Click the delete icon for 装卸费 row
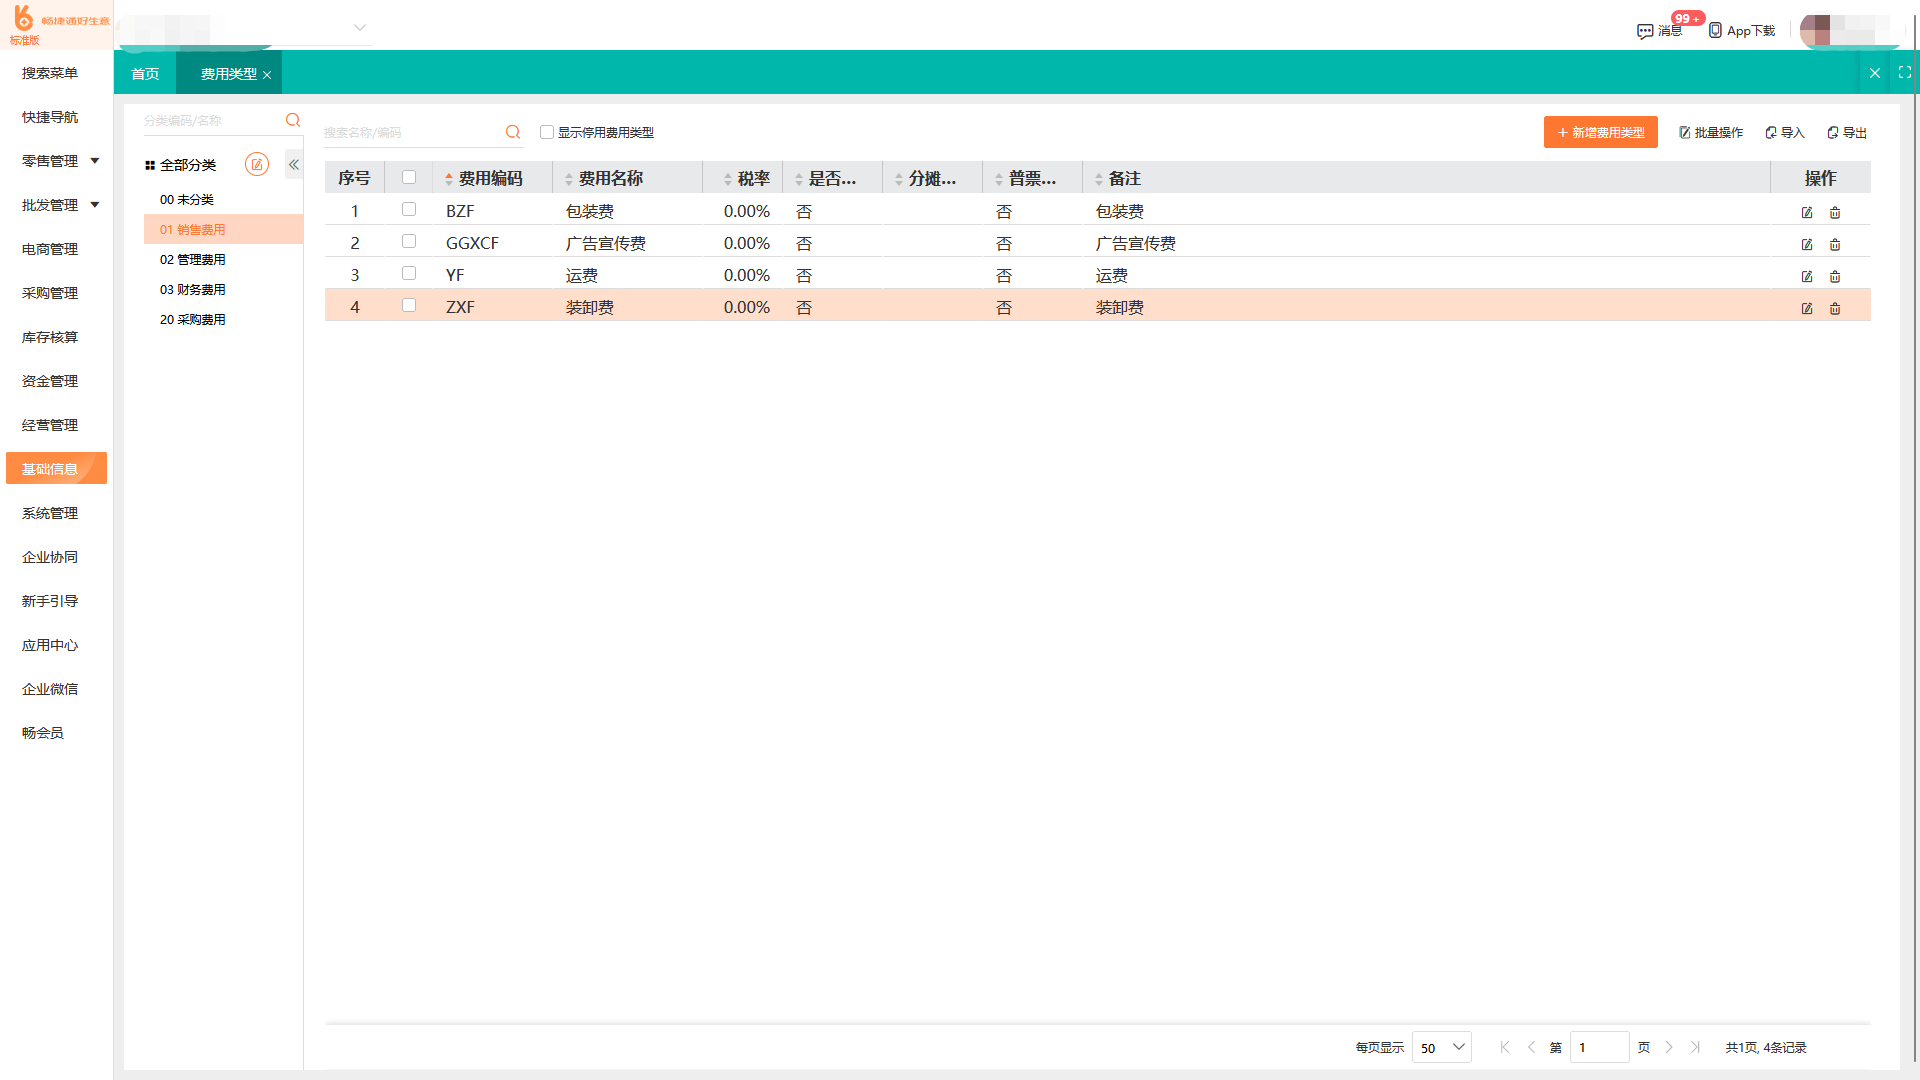1920x1080 pixels. click(1834, 306)
